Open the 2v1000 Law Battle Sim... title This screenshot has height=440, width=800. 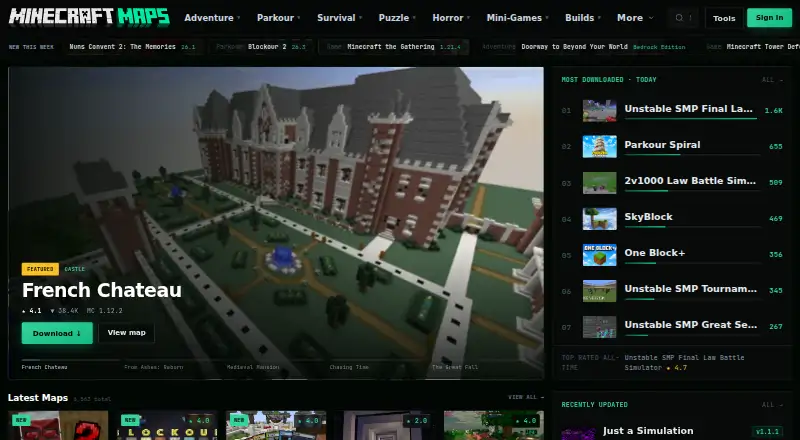point(690,181)
